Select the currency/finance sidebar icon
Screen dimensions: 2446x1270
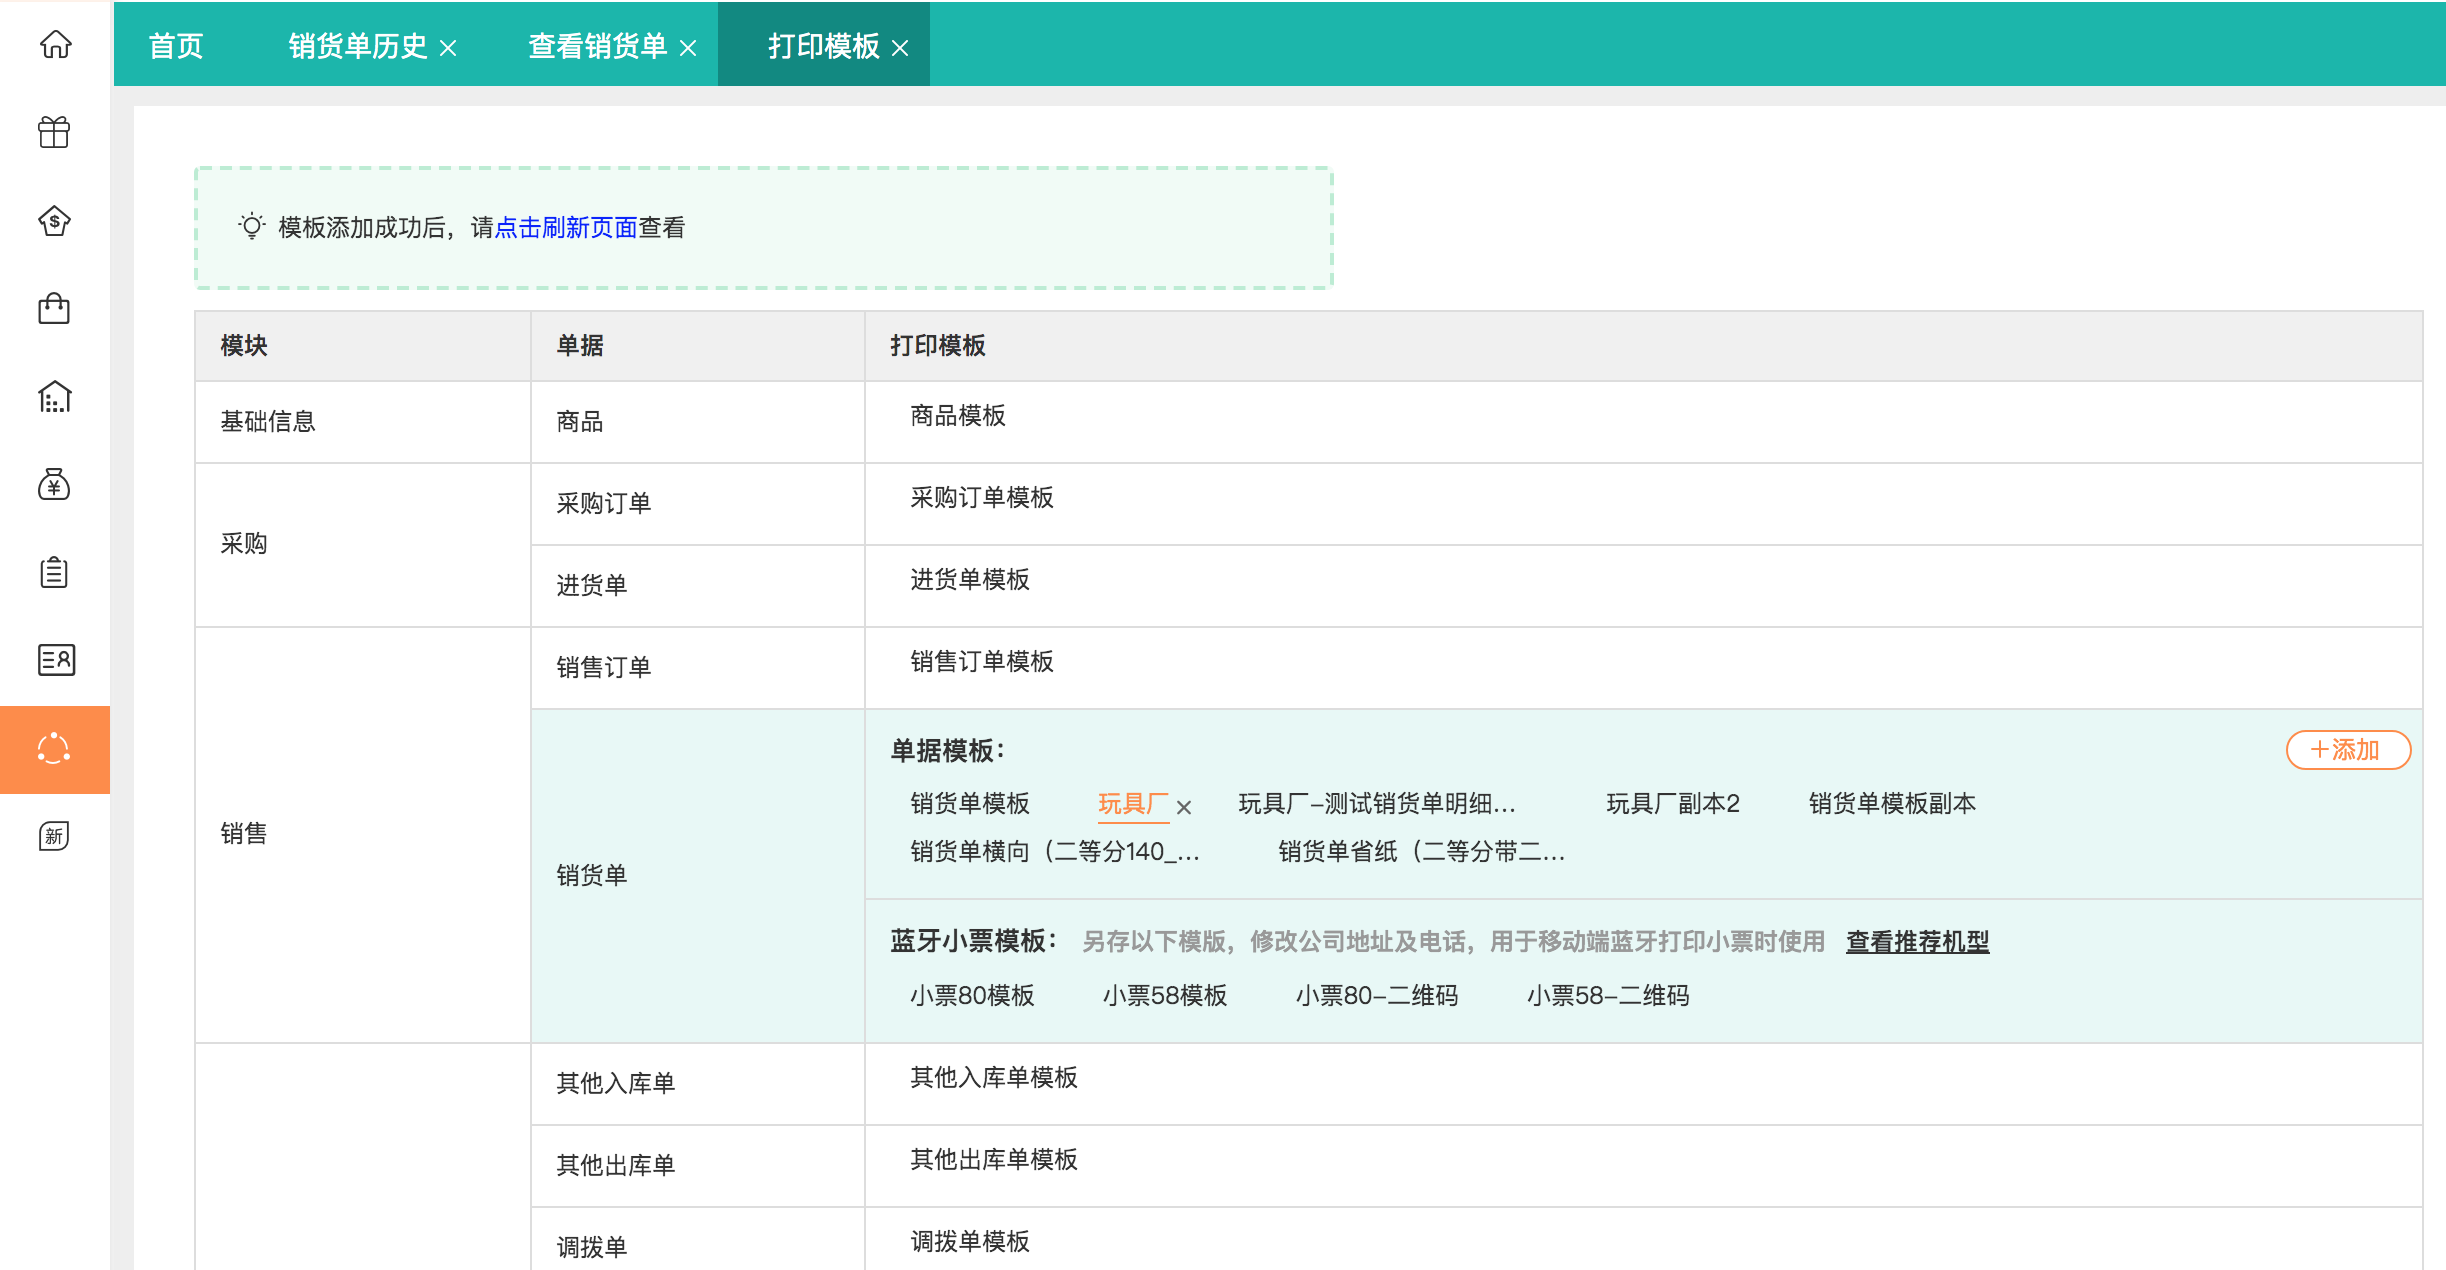coord(55,484)
